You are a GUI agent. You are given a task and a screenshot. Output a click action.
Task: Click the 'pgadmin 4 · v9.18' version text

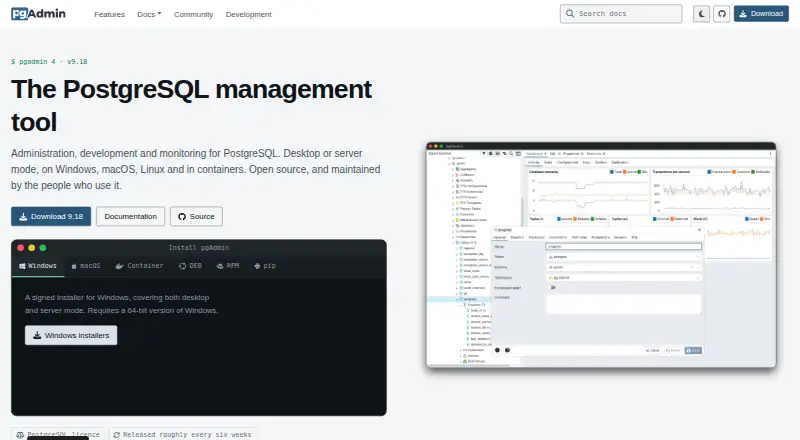coord(49,62)
